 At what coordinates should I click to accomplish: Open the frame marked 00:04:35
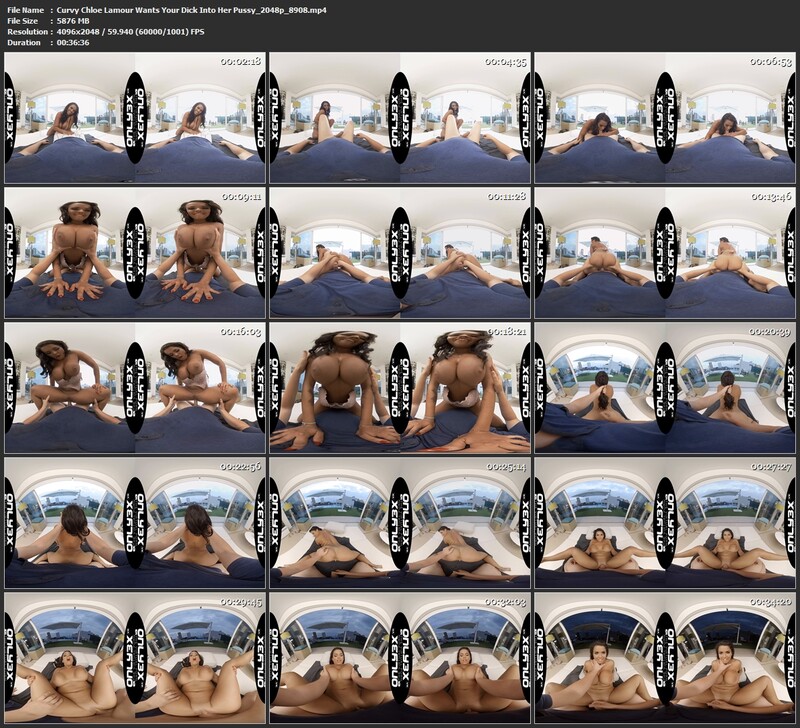click(x=400, y=118)
